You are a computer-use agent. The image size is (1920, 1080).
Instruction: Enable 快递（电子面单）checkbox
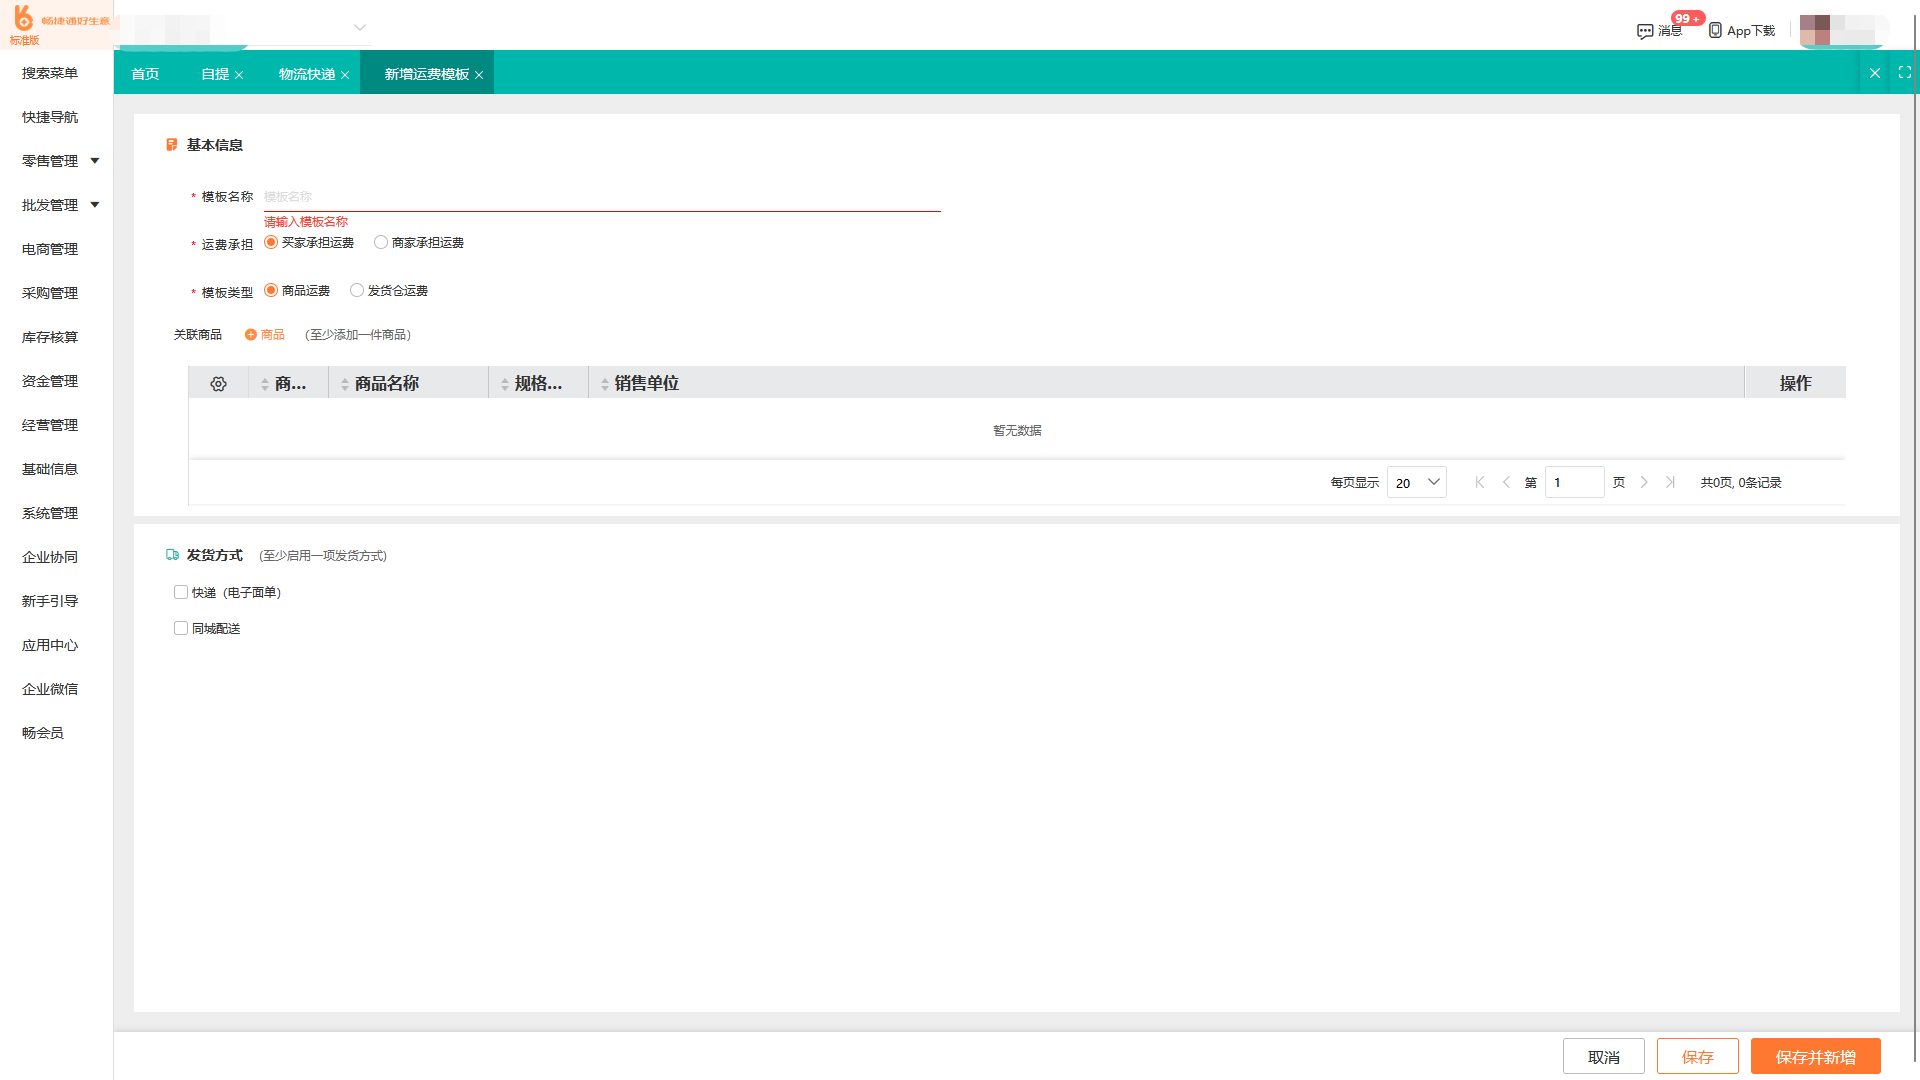(181, 591)
